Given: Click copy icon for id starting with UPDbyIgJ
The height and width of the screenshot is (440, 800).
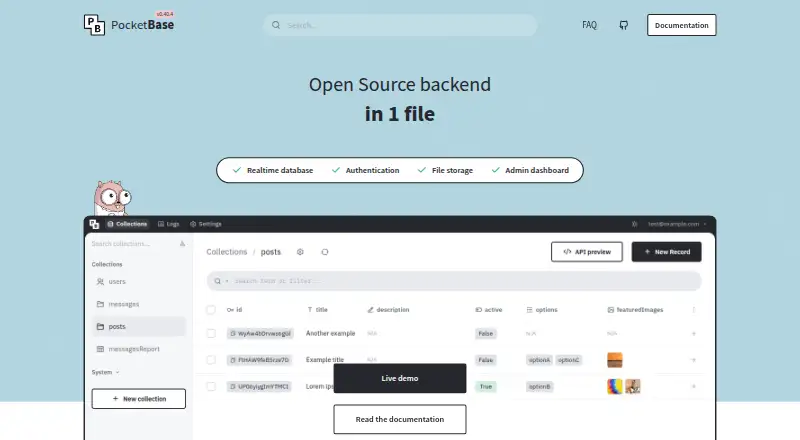Looking at the screenshot, I should click(233, 387).
